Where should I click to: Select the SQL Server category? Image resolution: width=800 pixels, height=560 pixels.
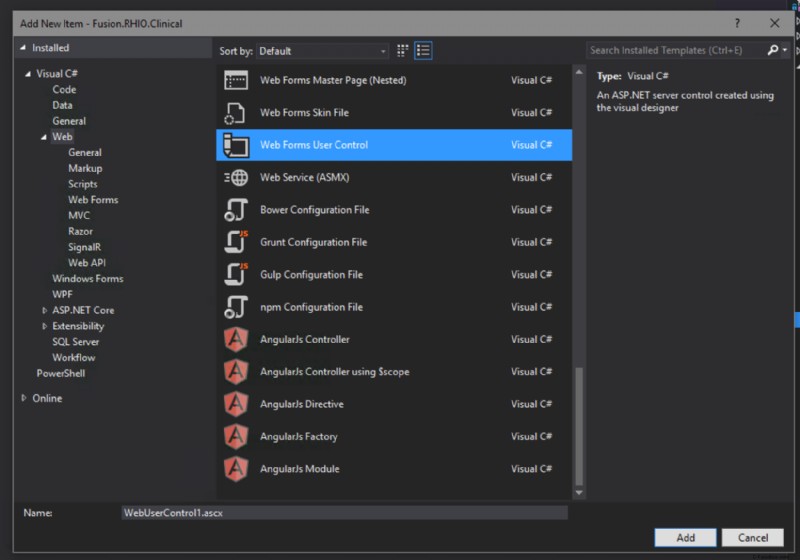76,342
